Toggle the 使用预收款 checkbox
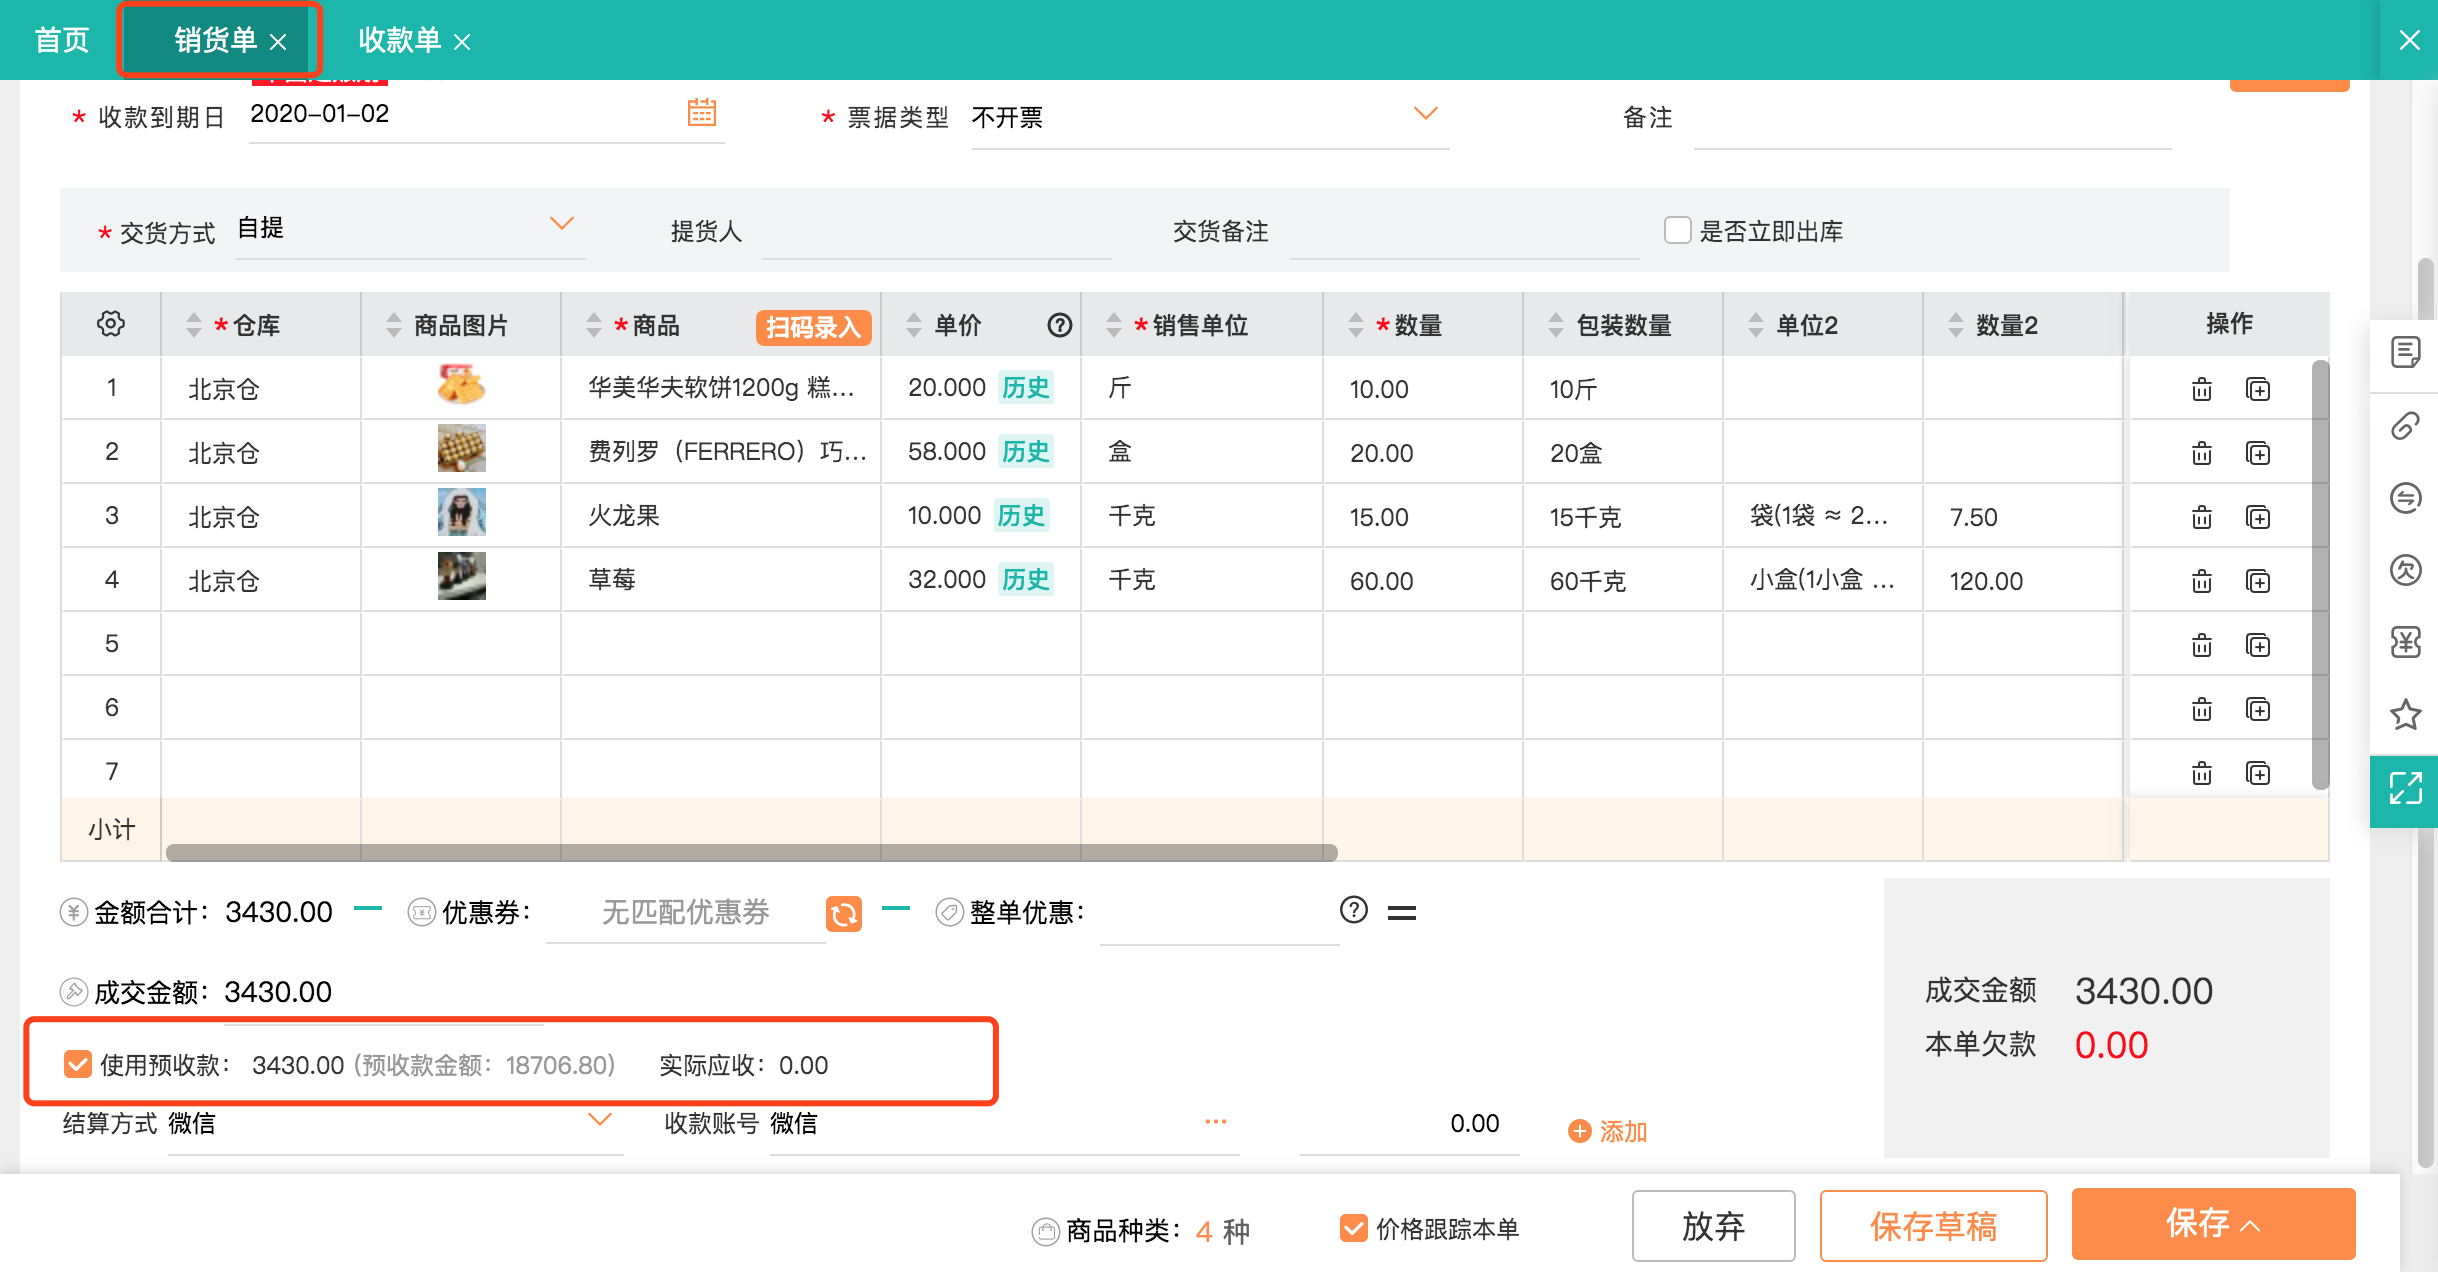The image size is (2438, 1272). [x=74, y=1064]
